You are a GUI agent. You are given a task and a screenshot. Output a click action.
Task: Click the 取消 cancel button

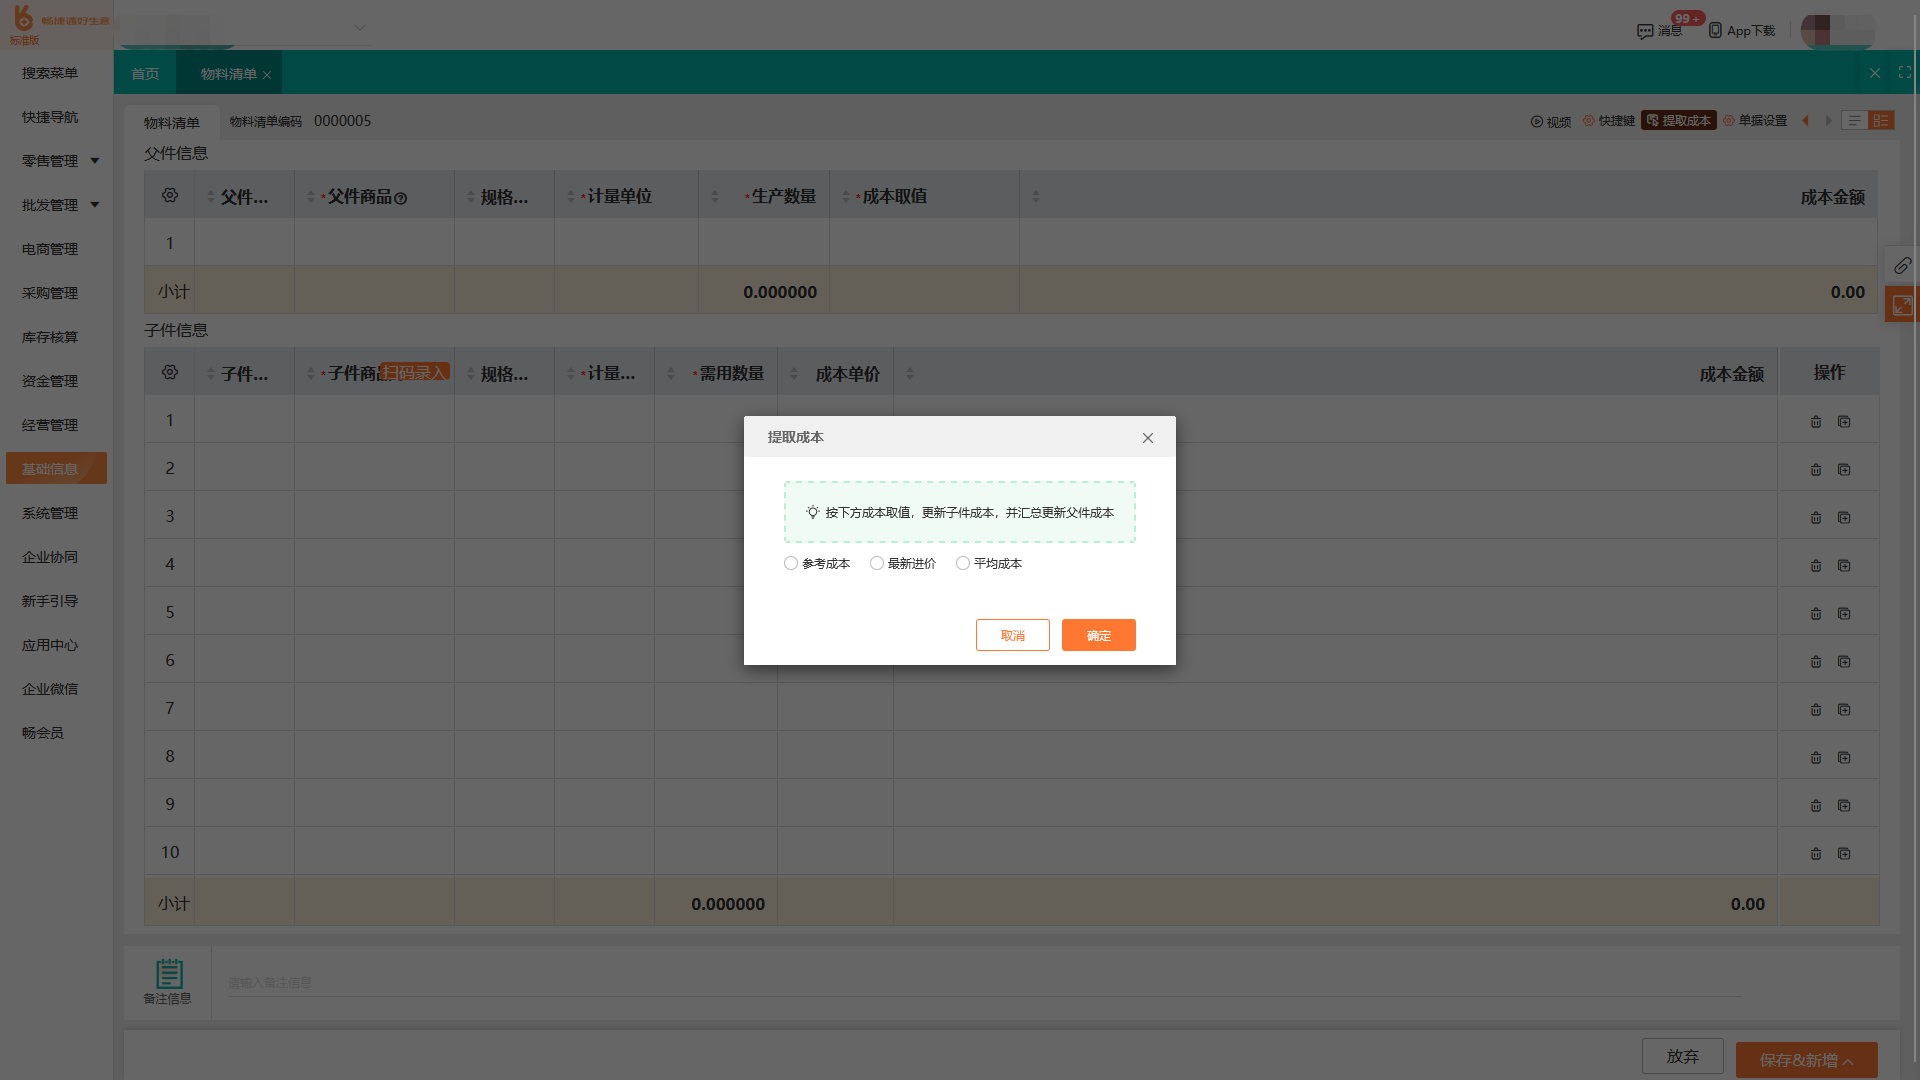click(x=1013, y=634)
